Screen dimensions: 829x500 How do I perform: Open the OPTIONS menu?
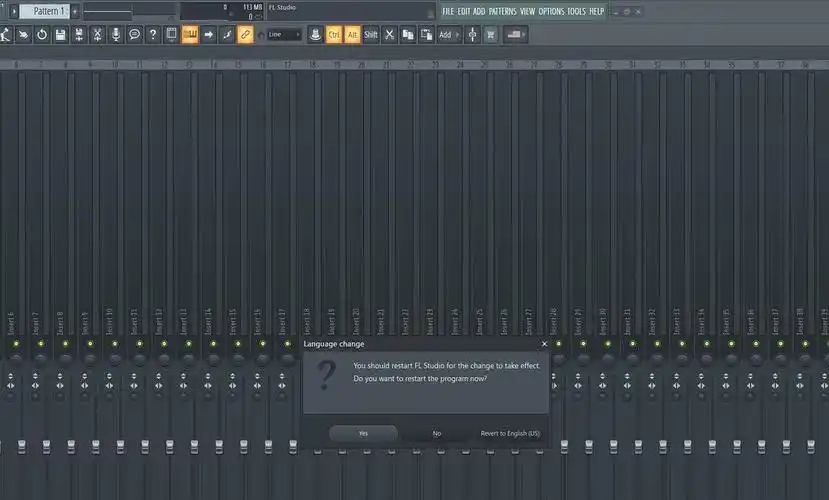coord(551,11)
